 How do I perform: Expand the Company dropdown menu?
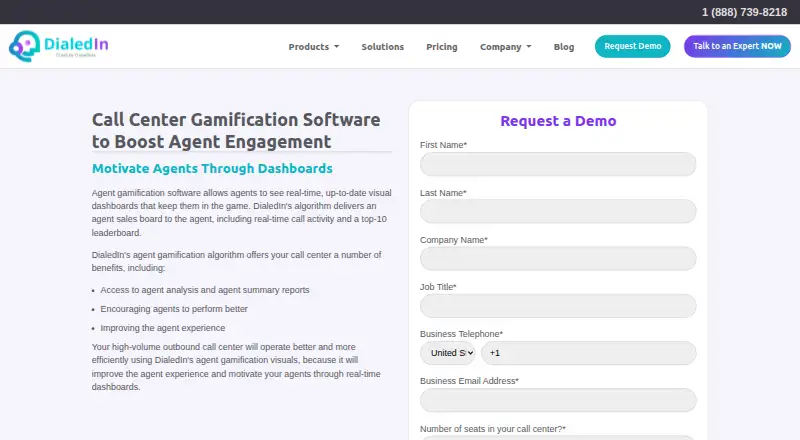[x=505, y=46]
